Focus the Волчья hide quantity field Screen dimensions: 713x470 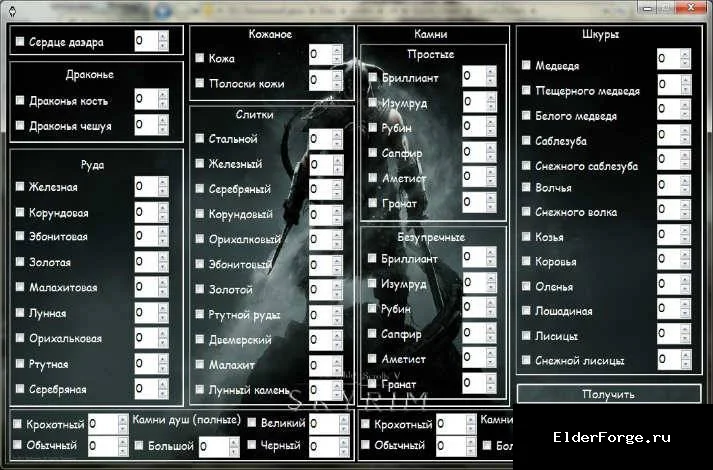(666, 187)
